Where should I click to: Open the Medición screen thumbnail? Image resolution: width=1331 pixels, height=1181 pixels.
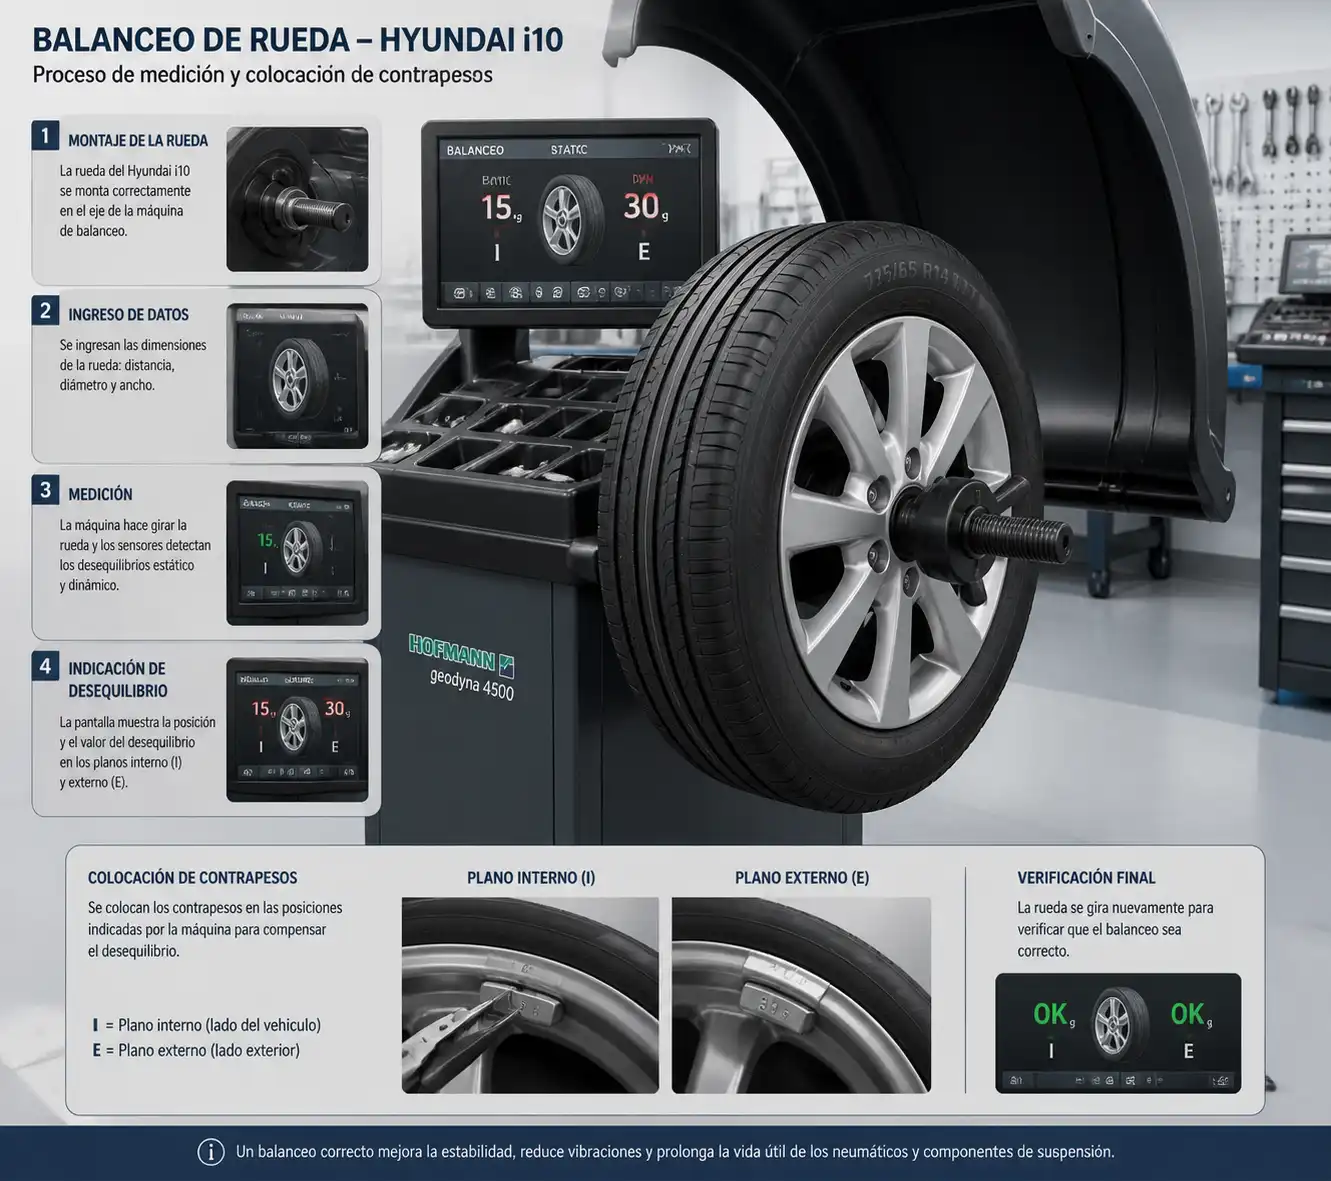[297, 553]
